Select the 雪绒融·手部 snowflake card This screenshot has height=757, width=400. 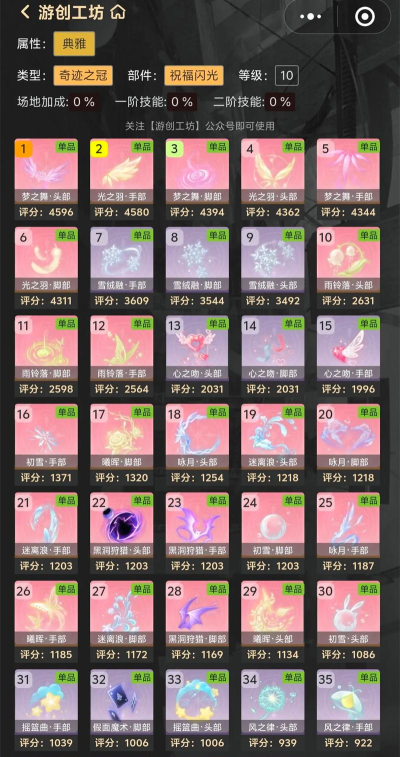pos(122,267)
